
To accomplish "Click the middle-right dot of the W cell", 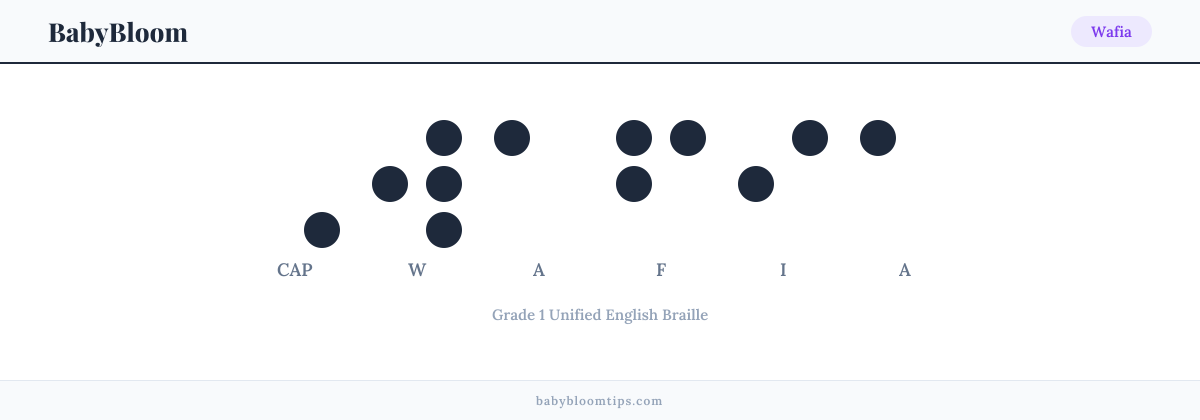I will pos(444,184).
